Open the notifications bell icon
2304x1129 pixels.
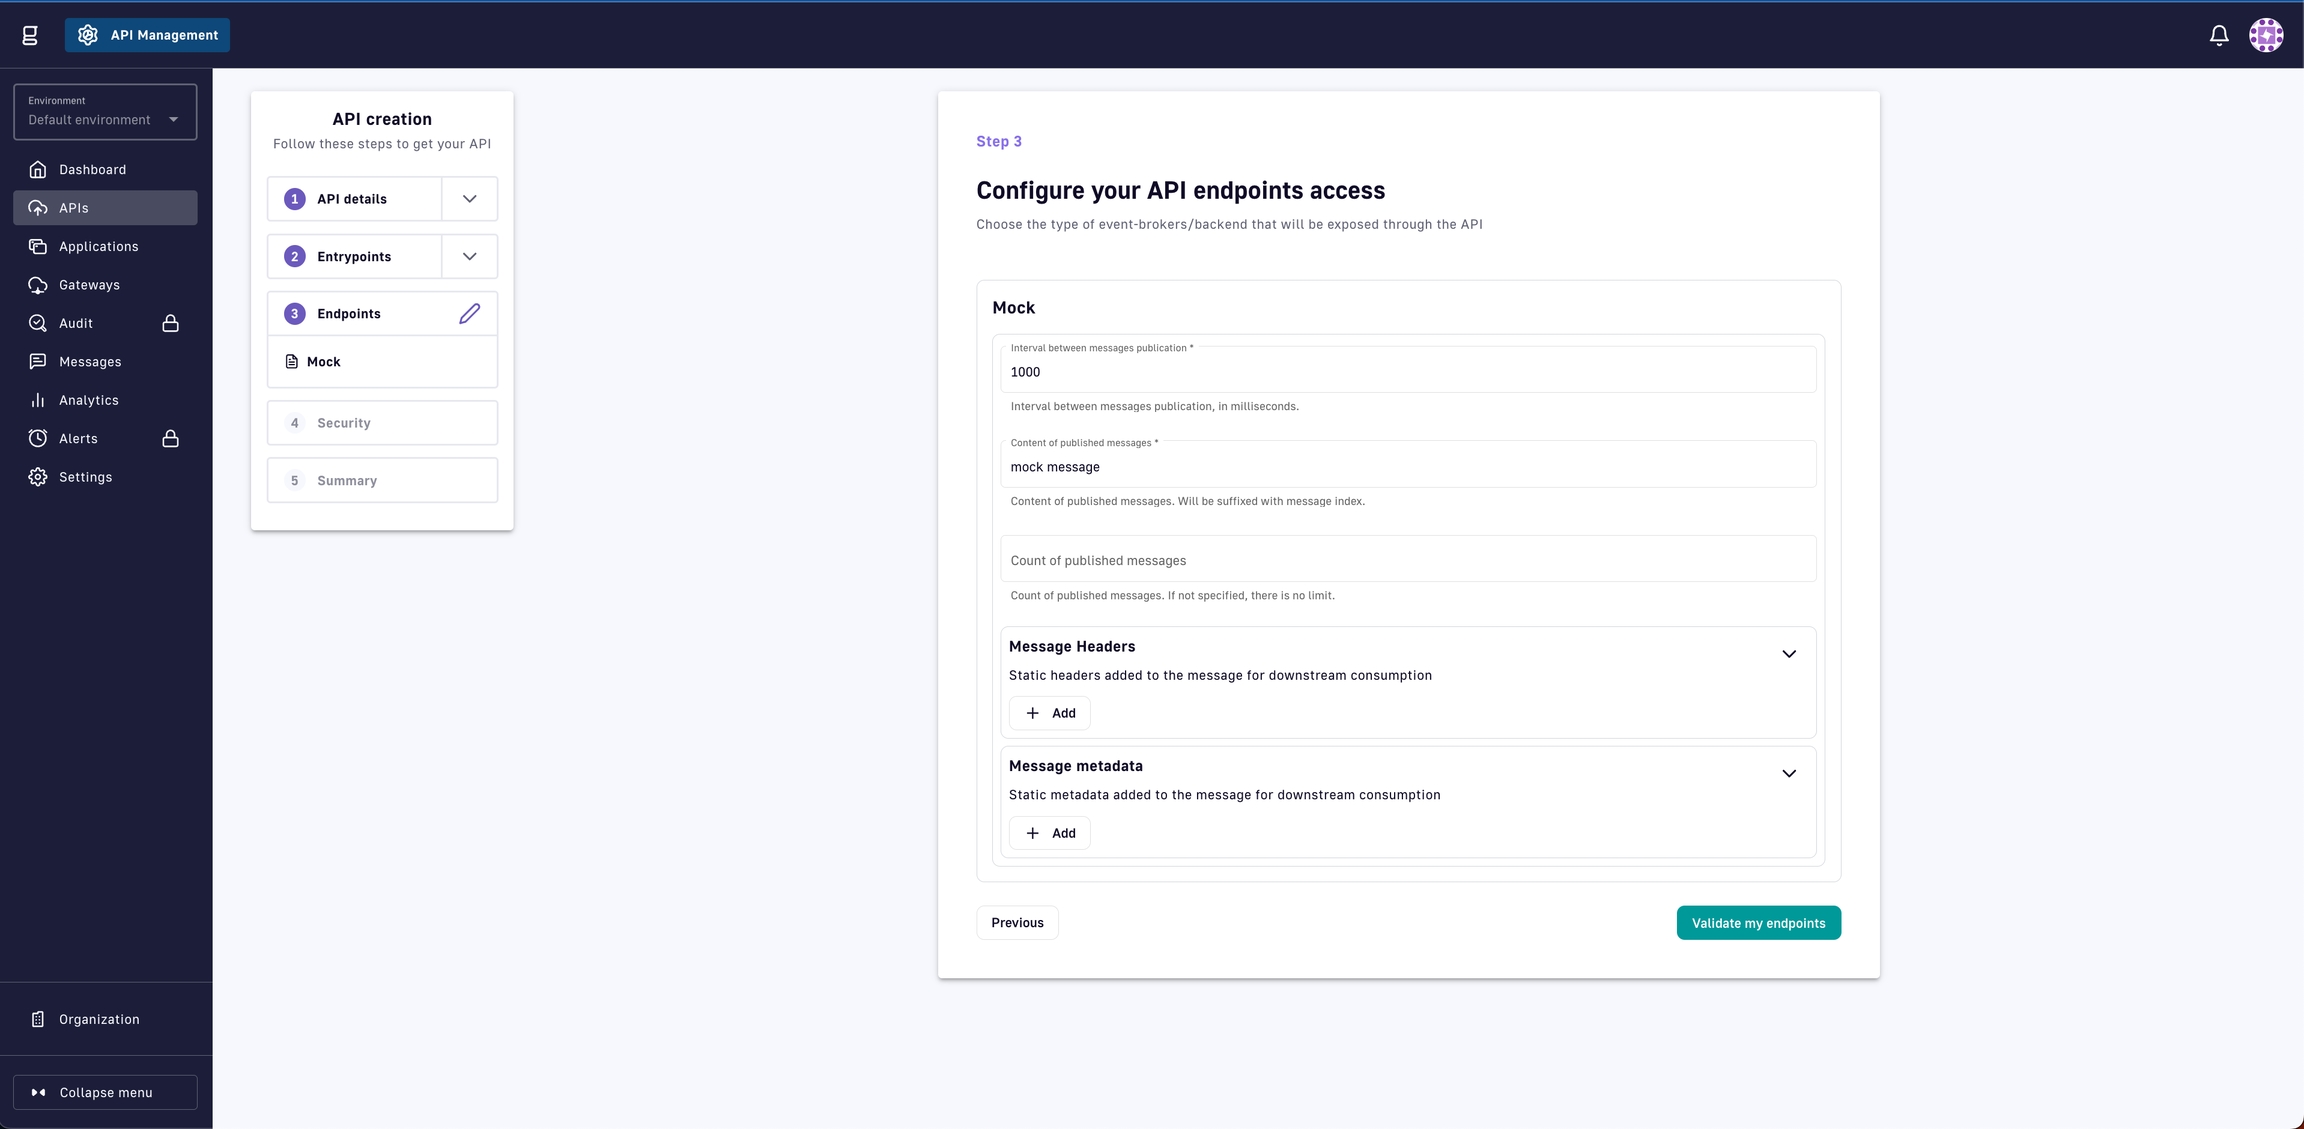2218,35
